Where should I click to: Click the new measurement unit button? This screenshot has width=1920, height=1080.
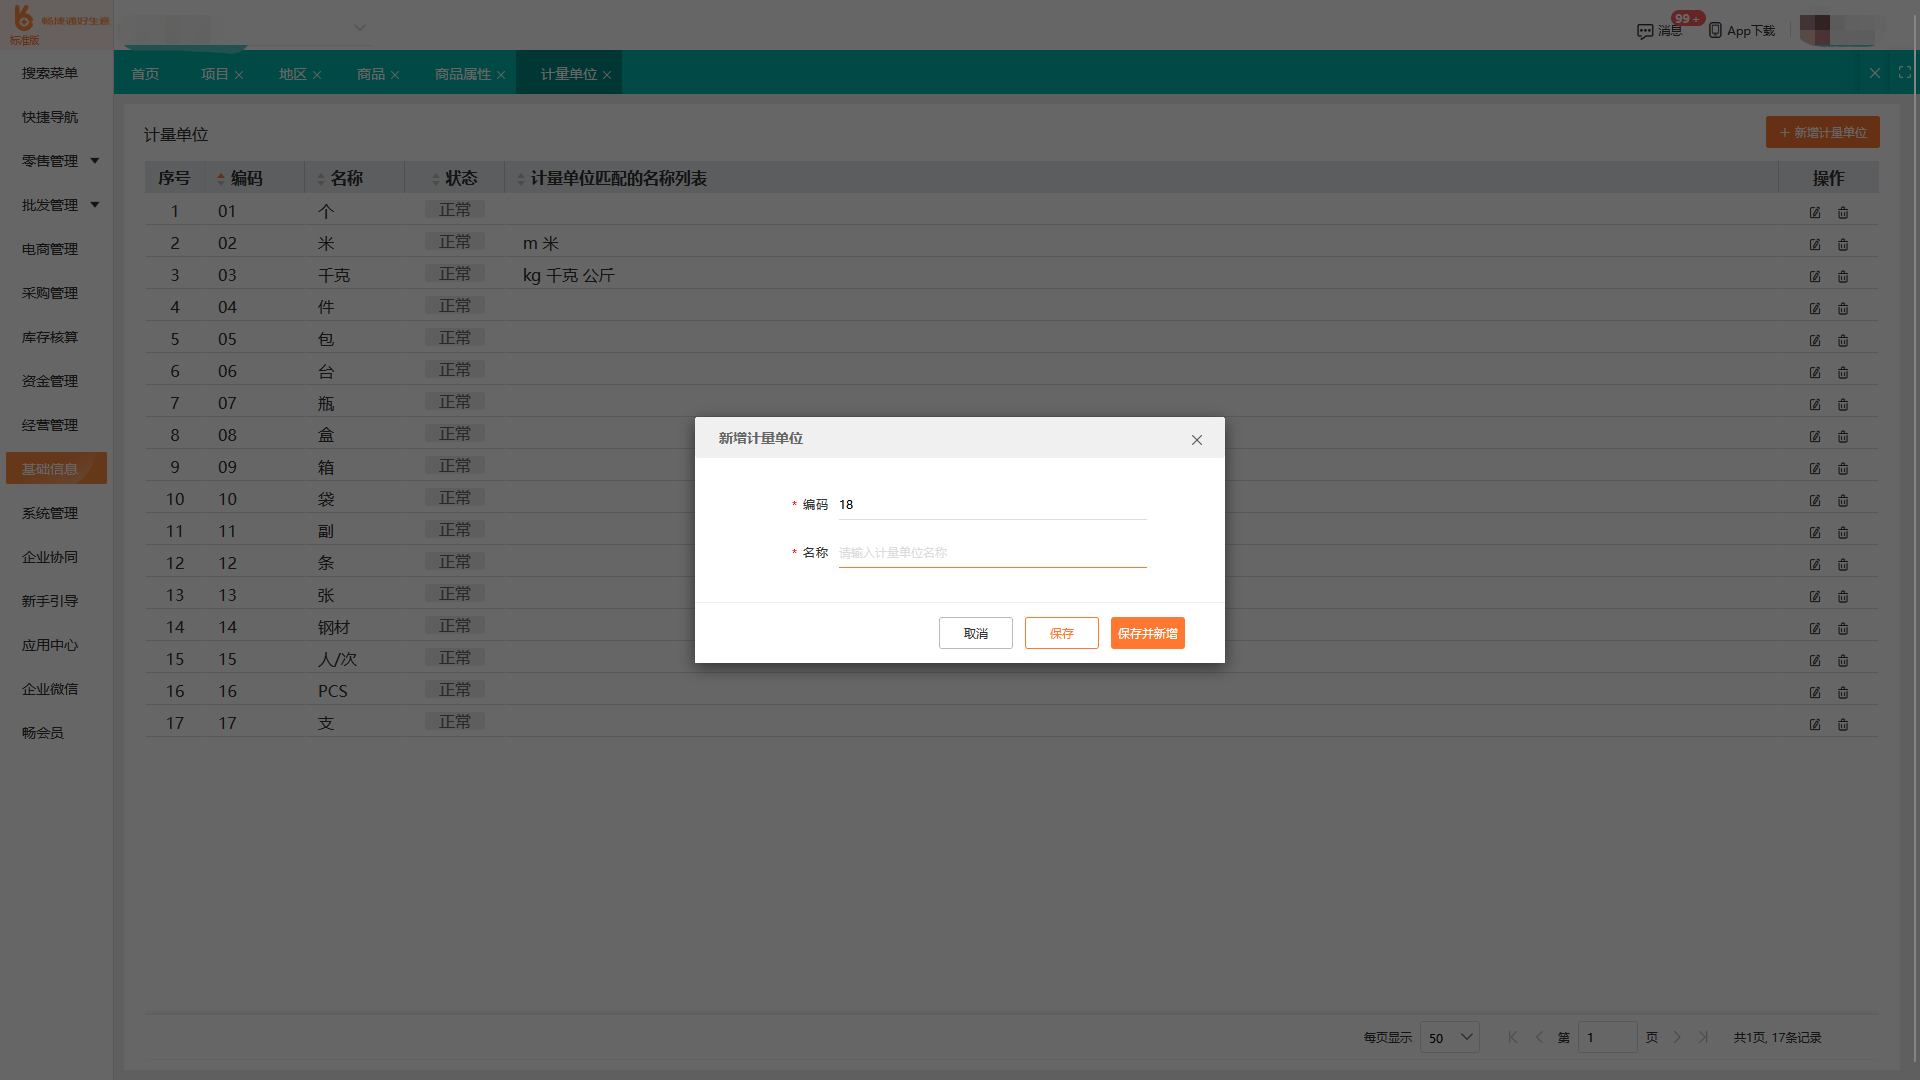pos(1822,132)
